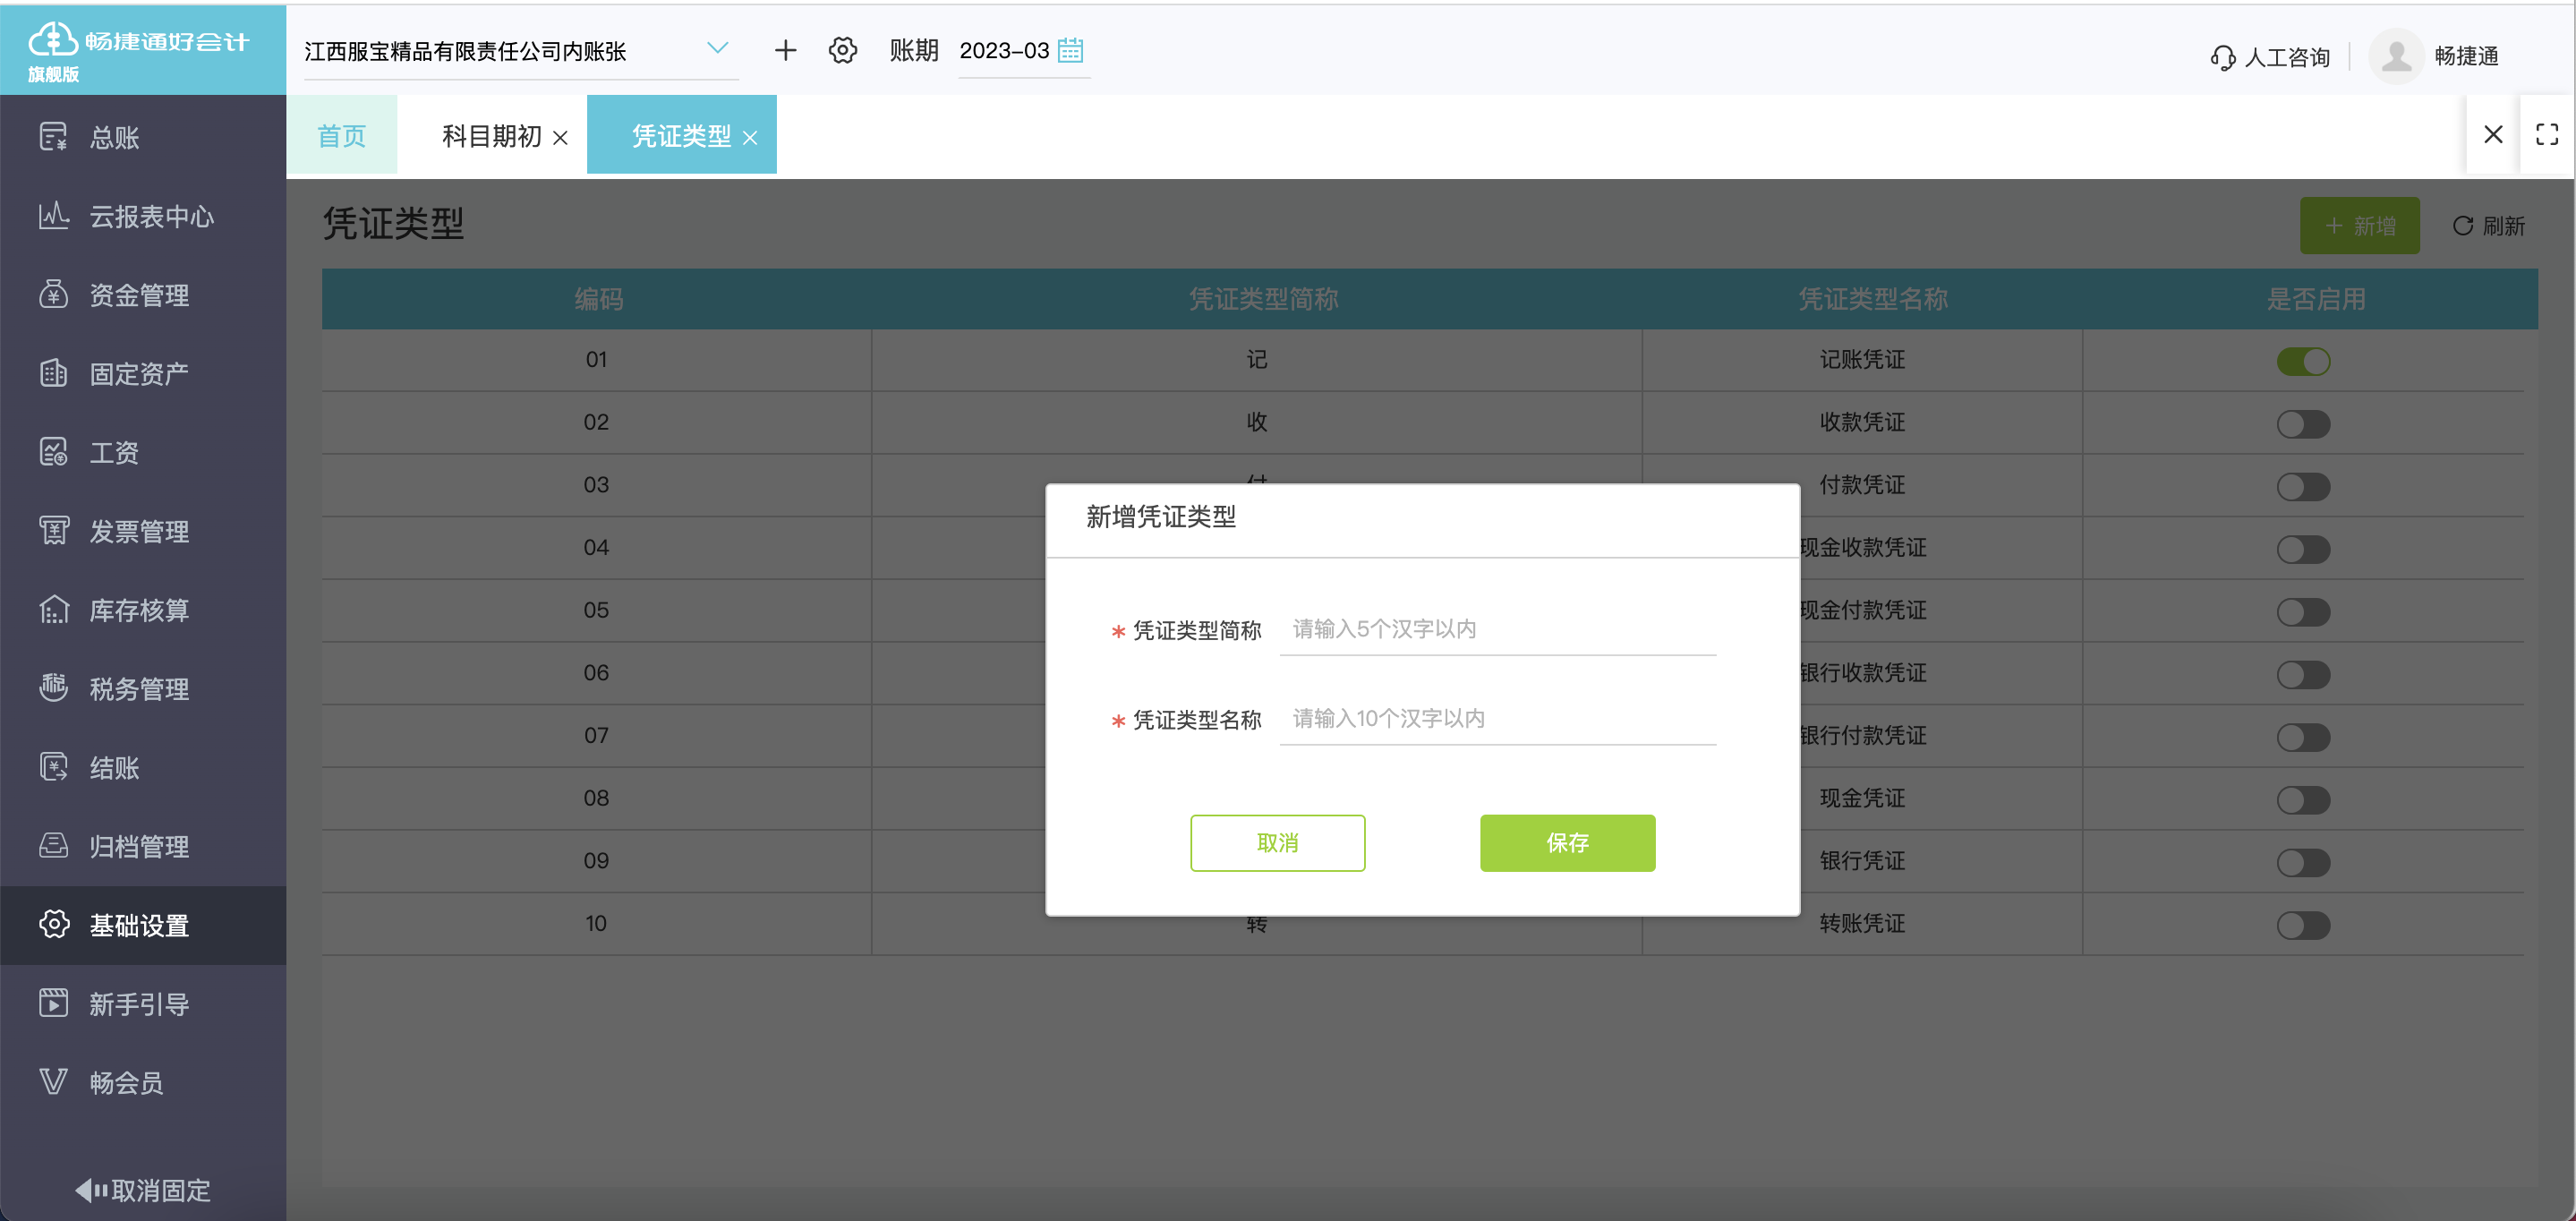
Task: Open 归档管理 module
Action: pos(138,846)
